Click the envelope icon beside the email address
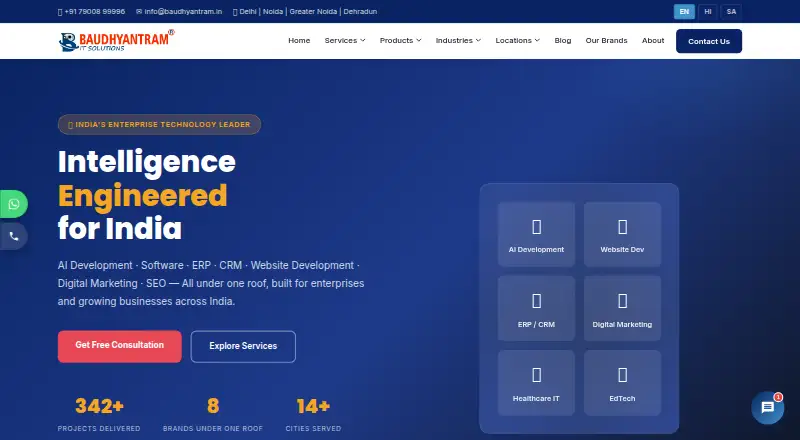This screenshot has width=800, height=440. point(139,12)
